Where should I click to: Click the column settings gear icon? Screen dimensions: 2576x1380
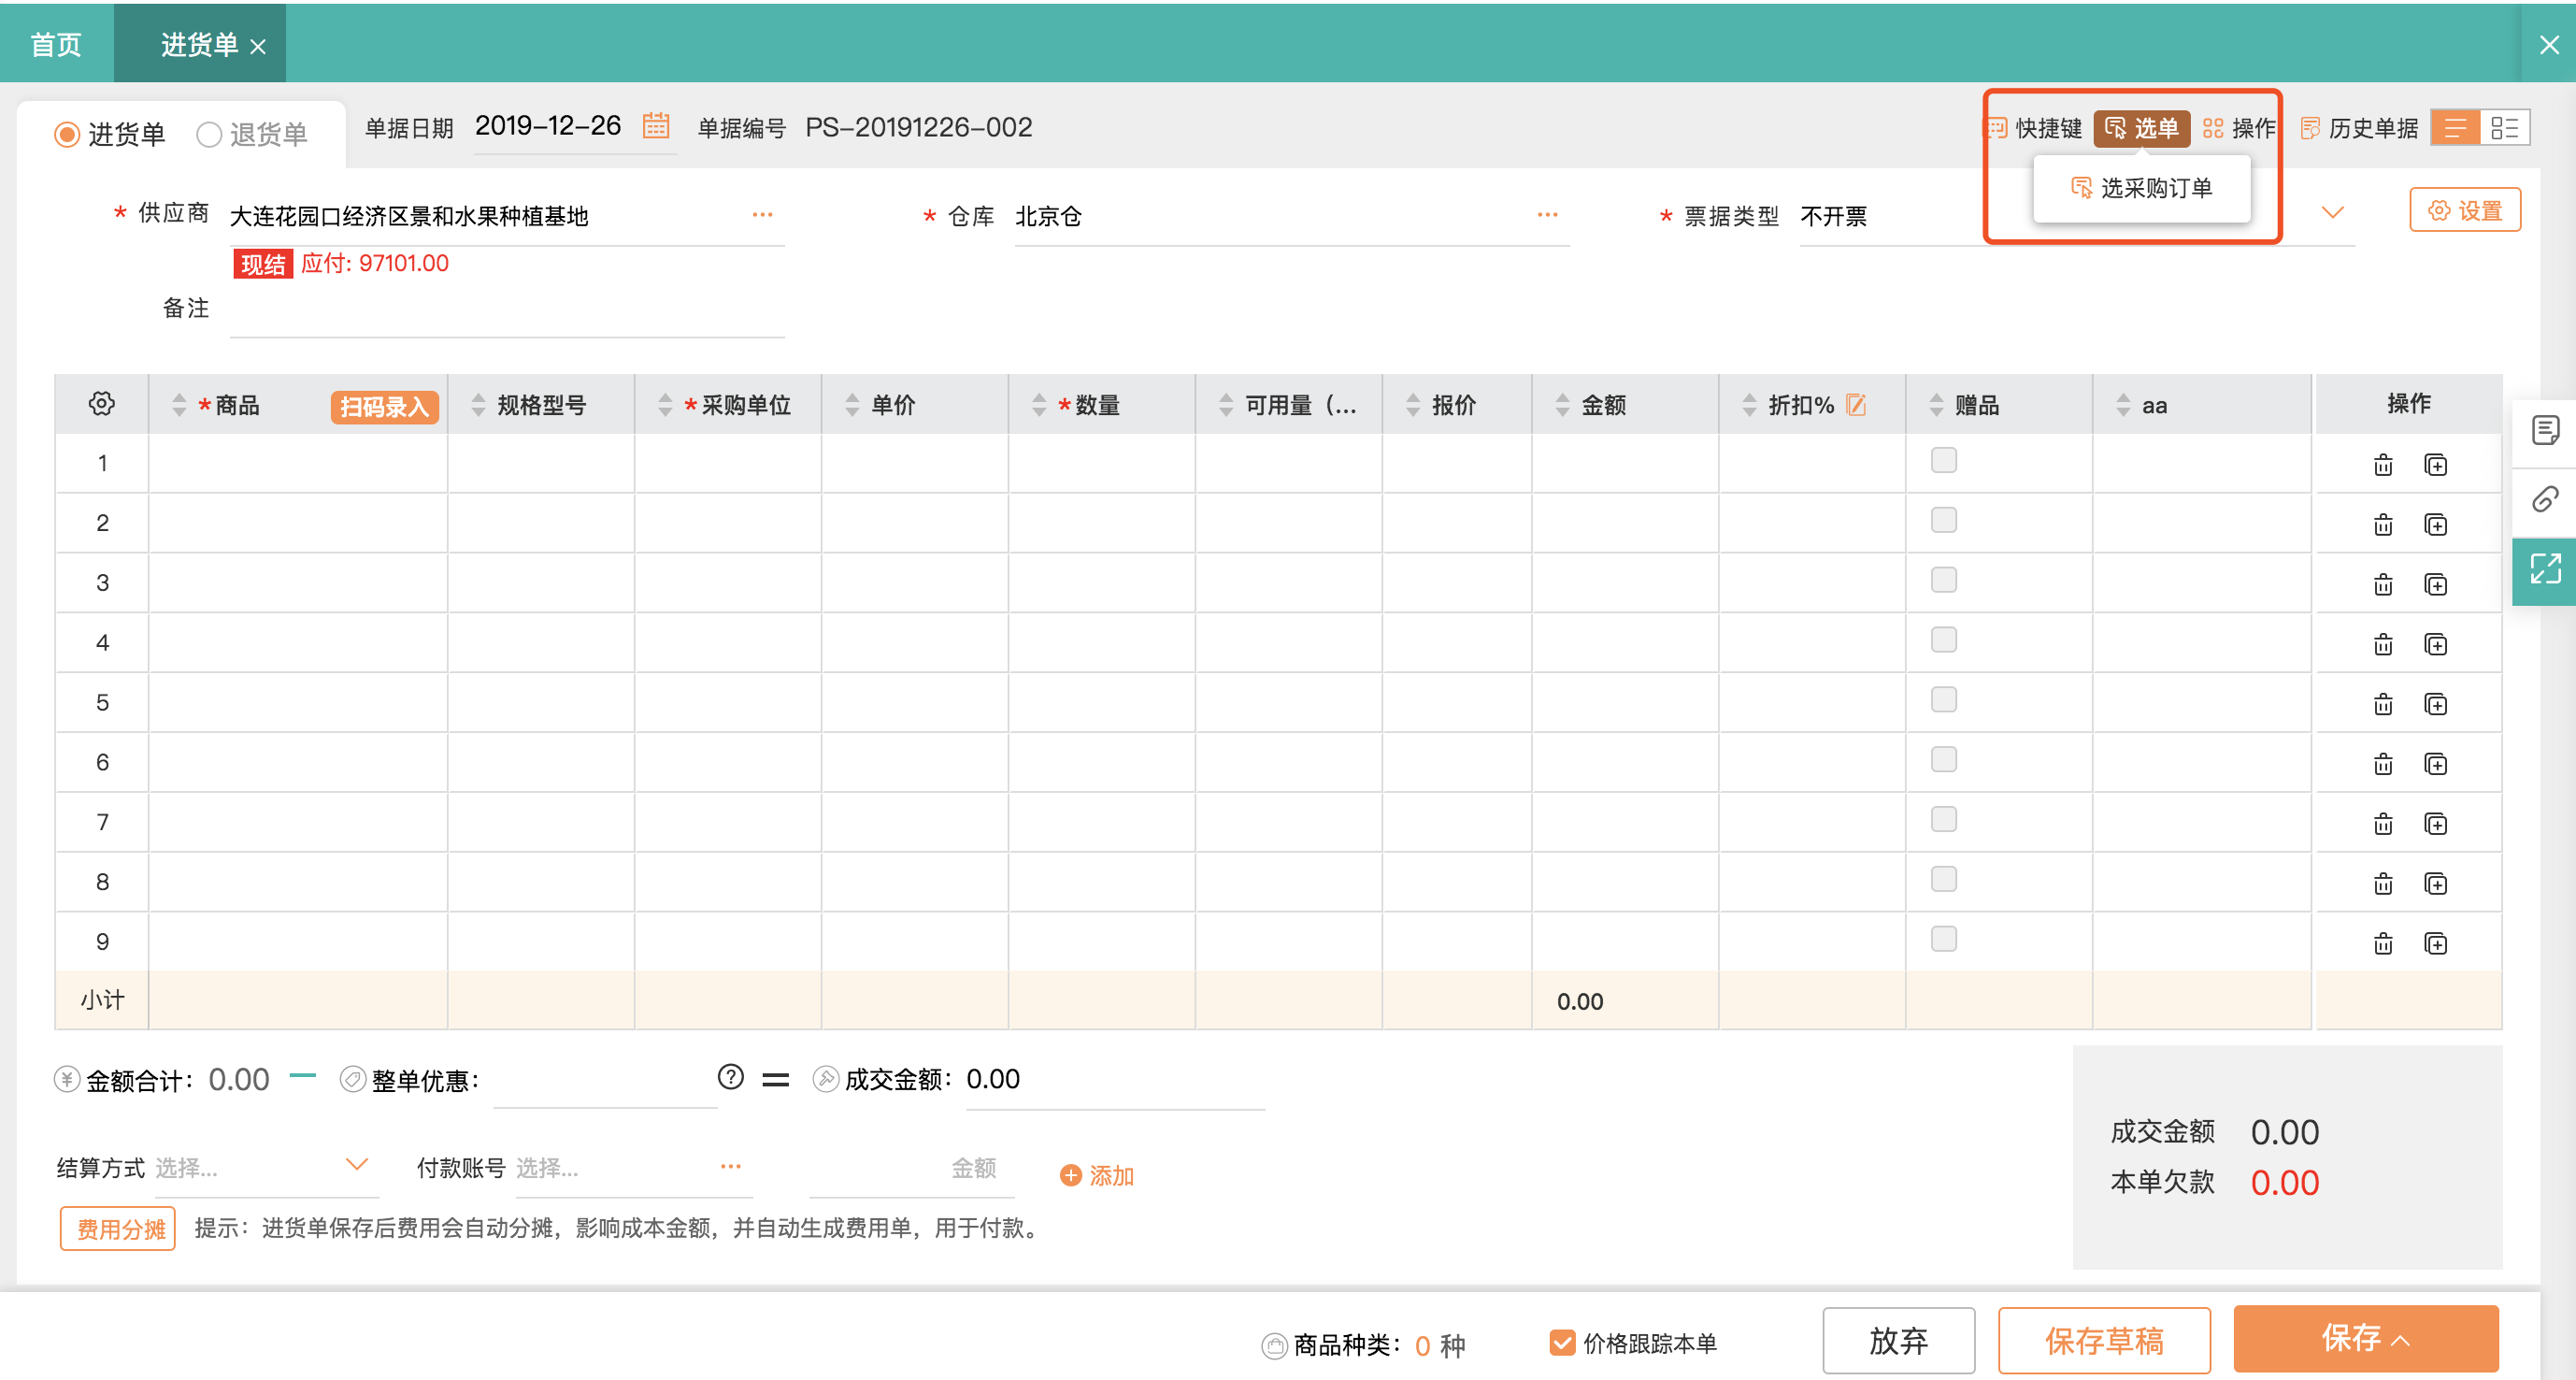pos(102,404)
